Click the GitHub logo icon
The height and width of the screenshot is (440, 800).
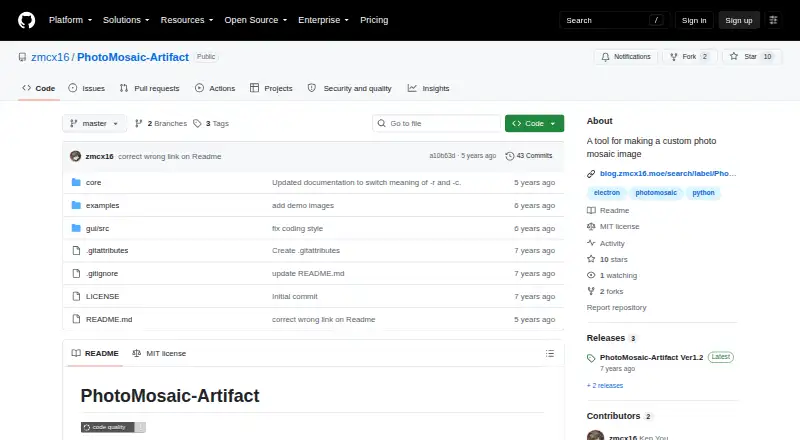(x=27, y=20)
